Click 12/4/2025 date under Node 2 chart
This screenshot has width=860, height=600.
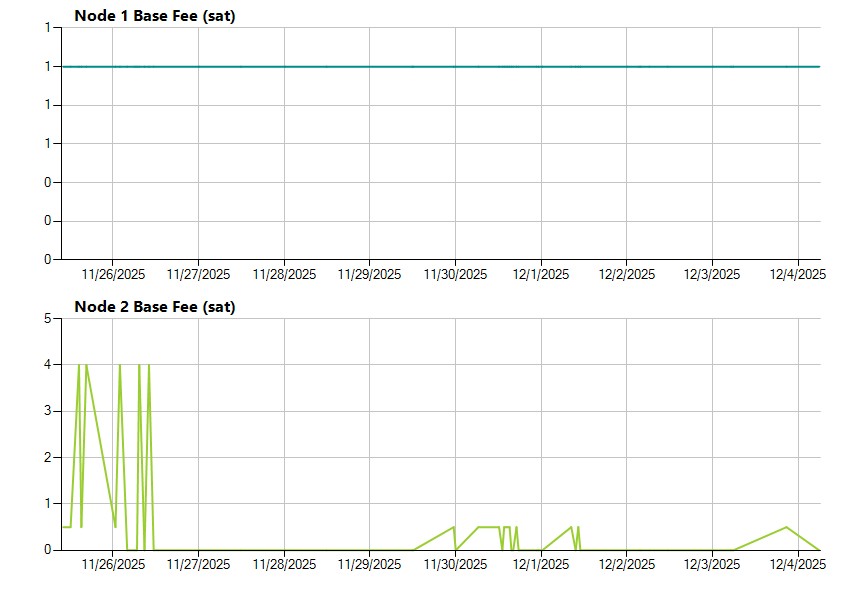coord(797,564)
